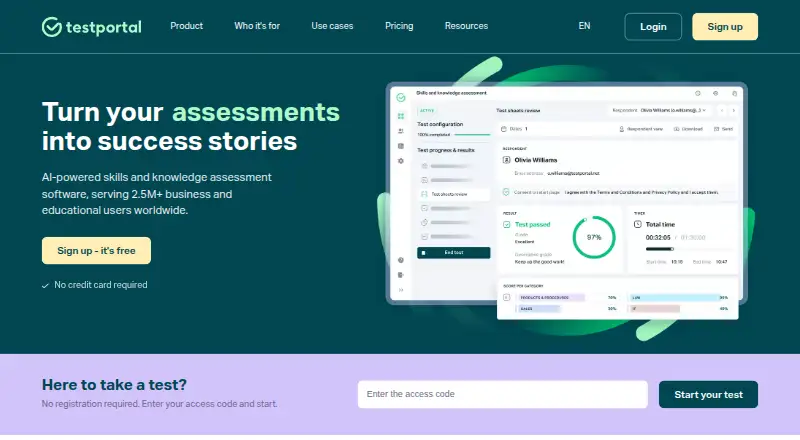Screen dimensions: 800x440
Task: Select Test sheets review item in preview
Action: coord(453,194)
